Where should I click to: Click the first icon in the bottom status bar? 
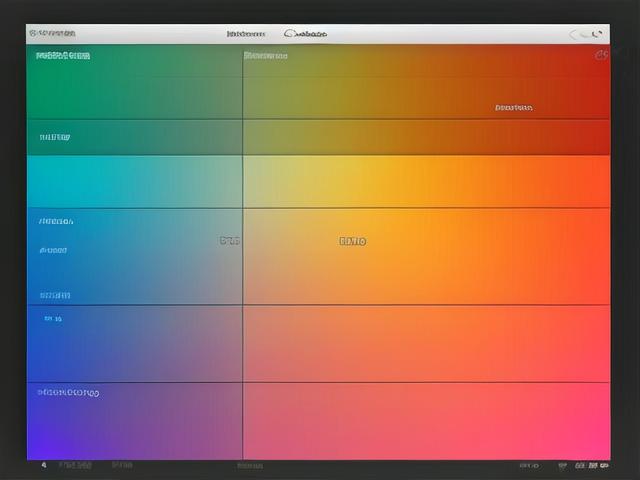[x=43, y=465]
